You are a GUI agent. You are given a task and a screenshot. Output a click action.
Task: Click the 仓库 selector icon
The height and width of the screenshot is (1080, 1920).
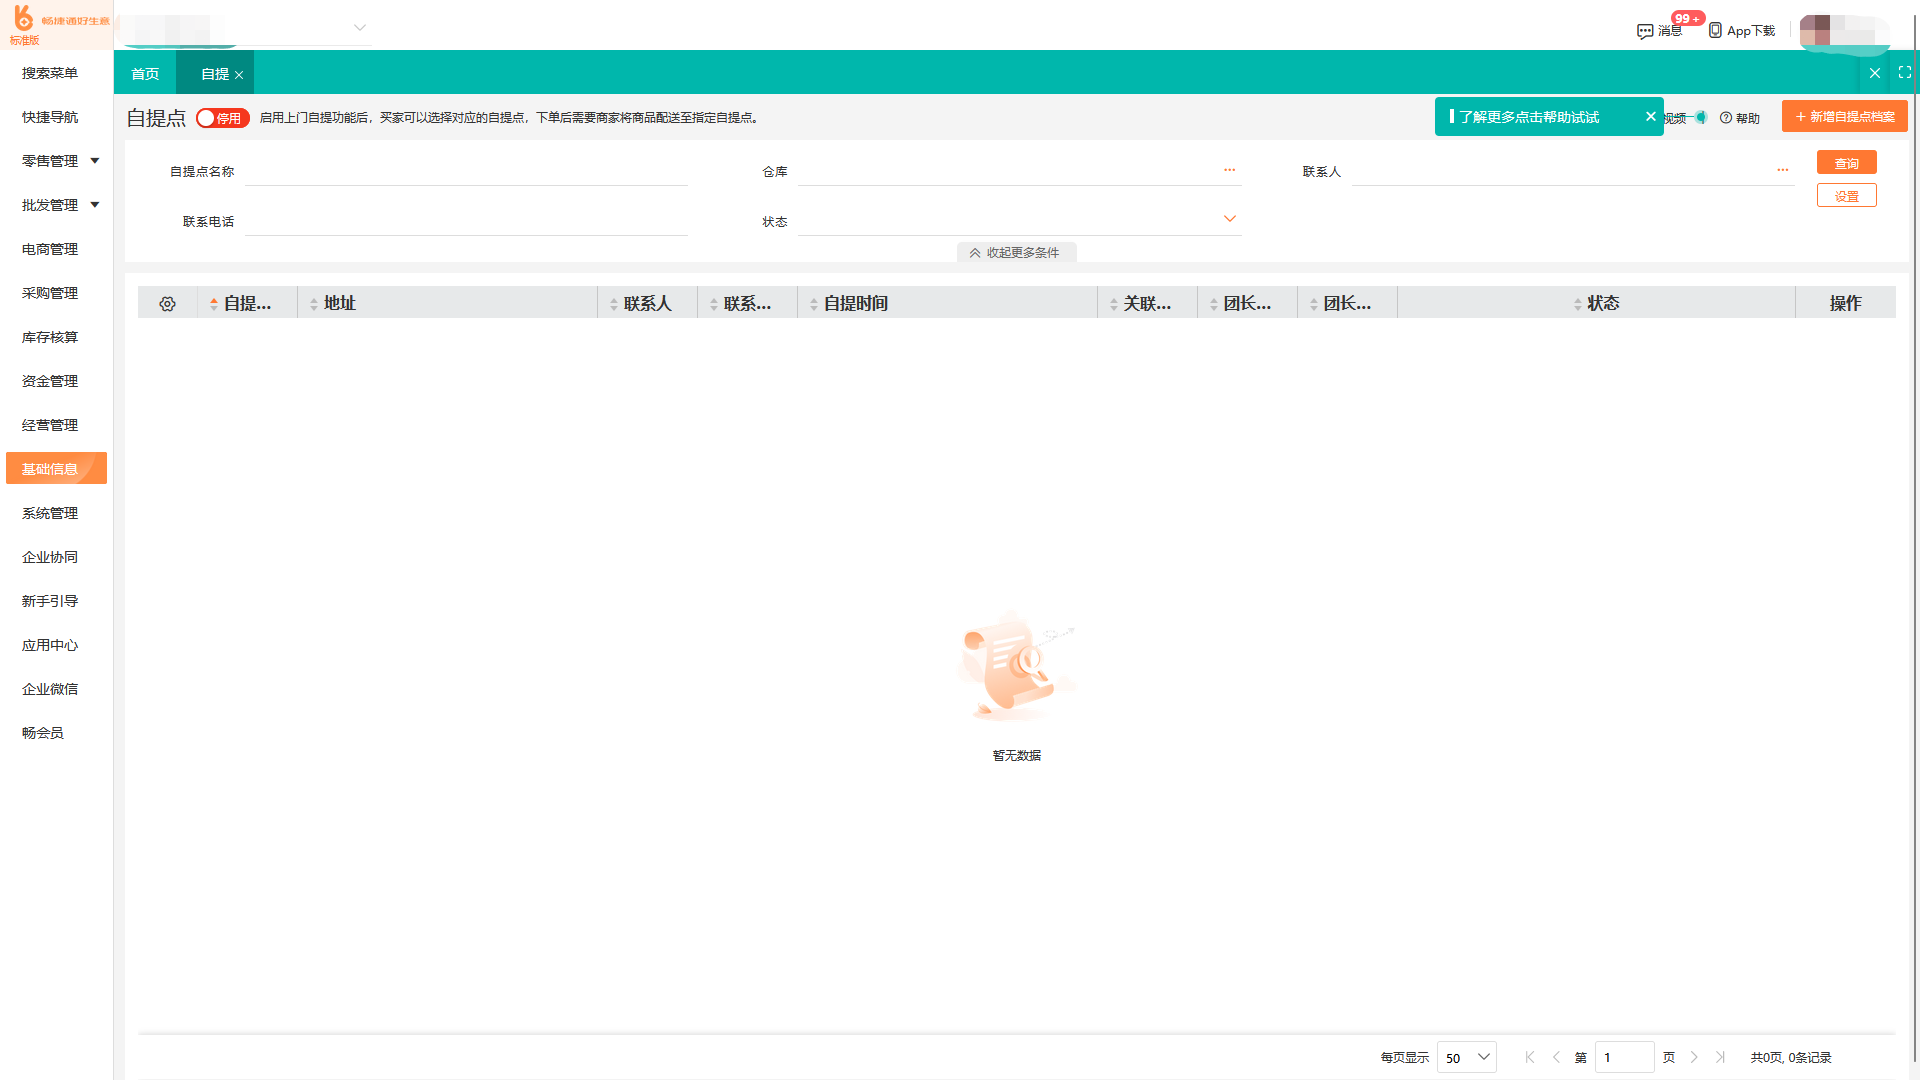click(x=1228, y=169)
